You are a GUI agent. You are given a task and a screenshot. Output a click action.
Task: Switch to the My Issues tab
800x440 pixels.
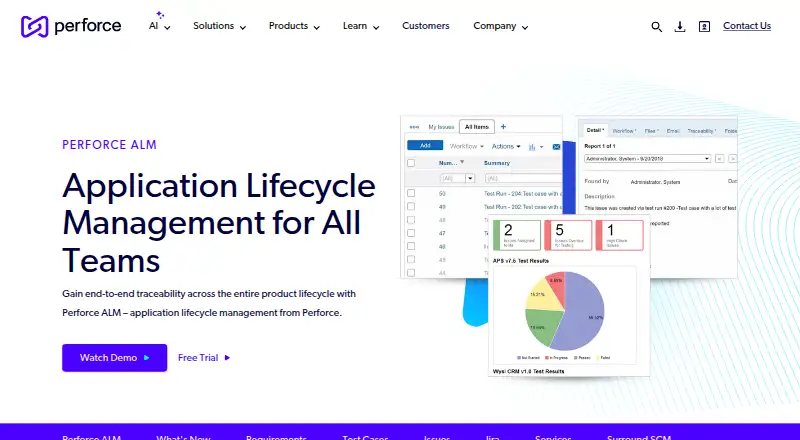441,127
